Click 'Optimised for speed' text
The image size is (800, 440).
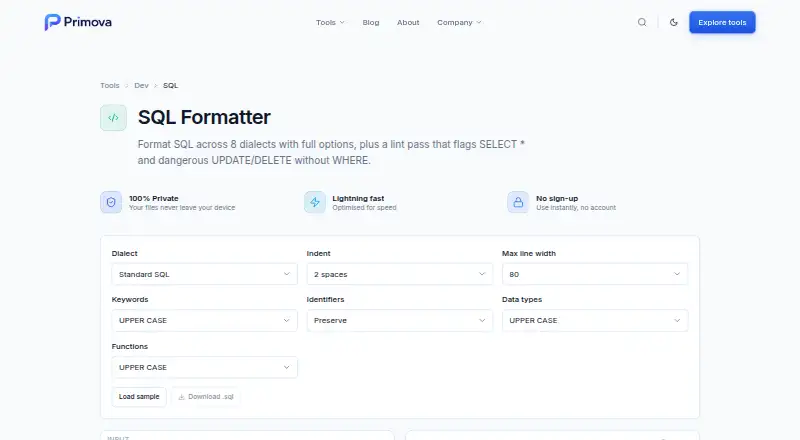pyautogui.click(x=364, y=208)
